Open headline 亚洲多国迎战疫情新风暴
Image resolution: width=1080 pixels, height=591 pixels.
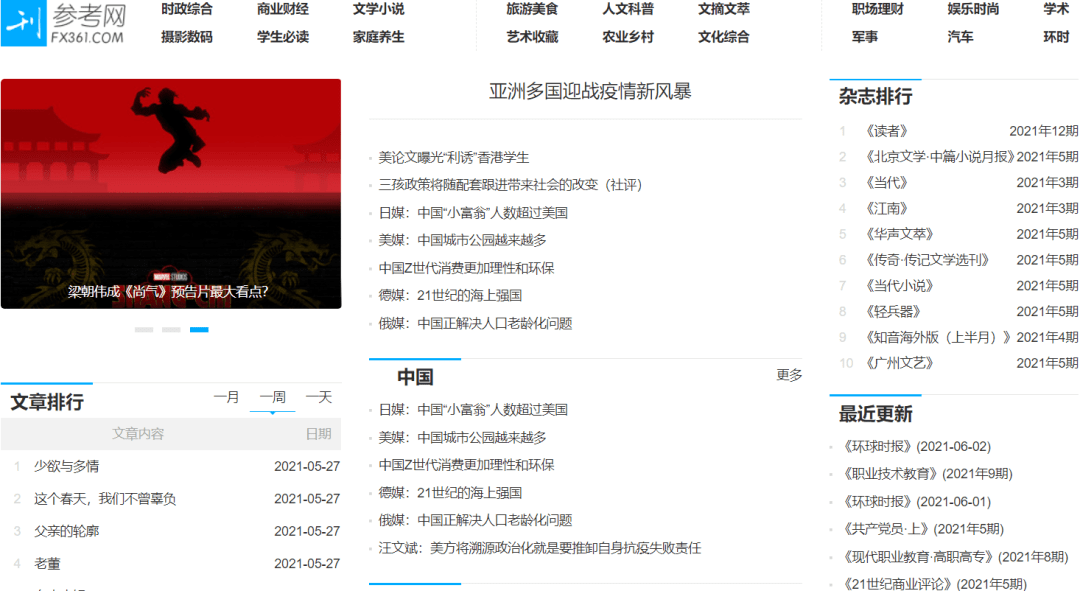pos(590,91)
